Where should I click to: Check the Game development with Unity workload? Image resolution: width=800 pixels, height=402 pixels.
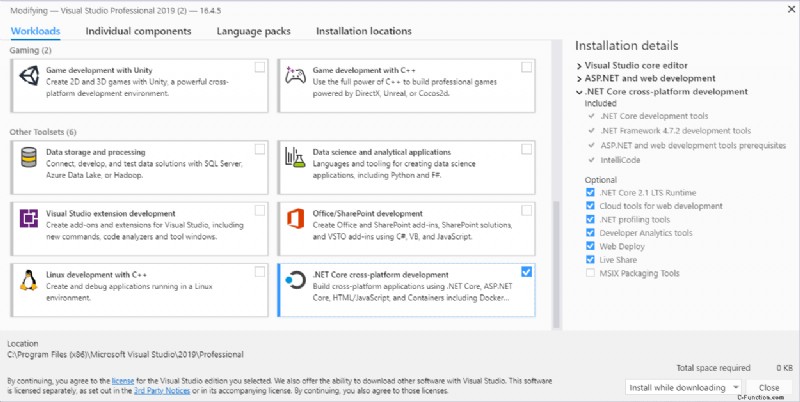pos(260,67)
